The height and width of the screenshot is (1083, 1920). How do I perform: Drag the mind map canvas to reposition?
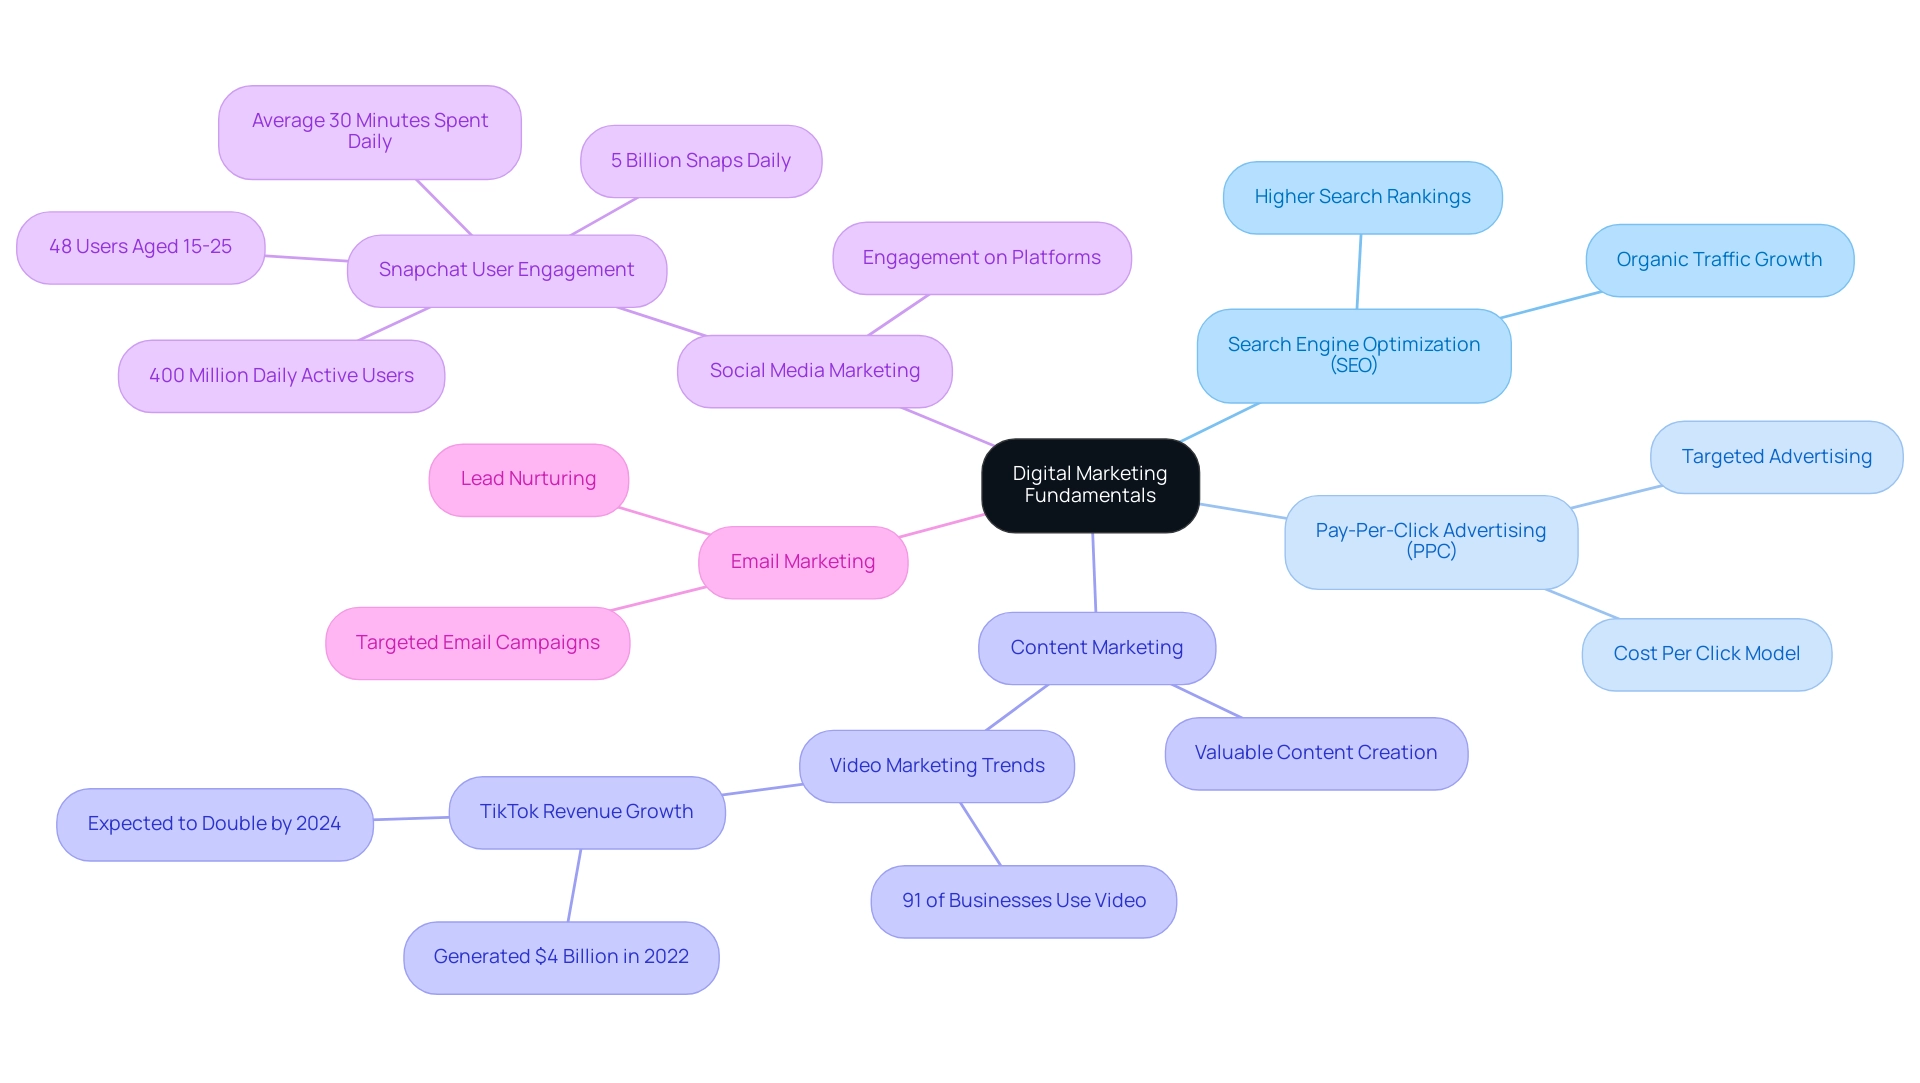click(960, 541)
